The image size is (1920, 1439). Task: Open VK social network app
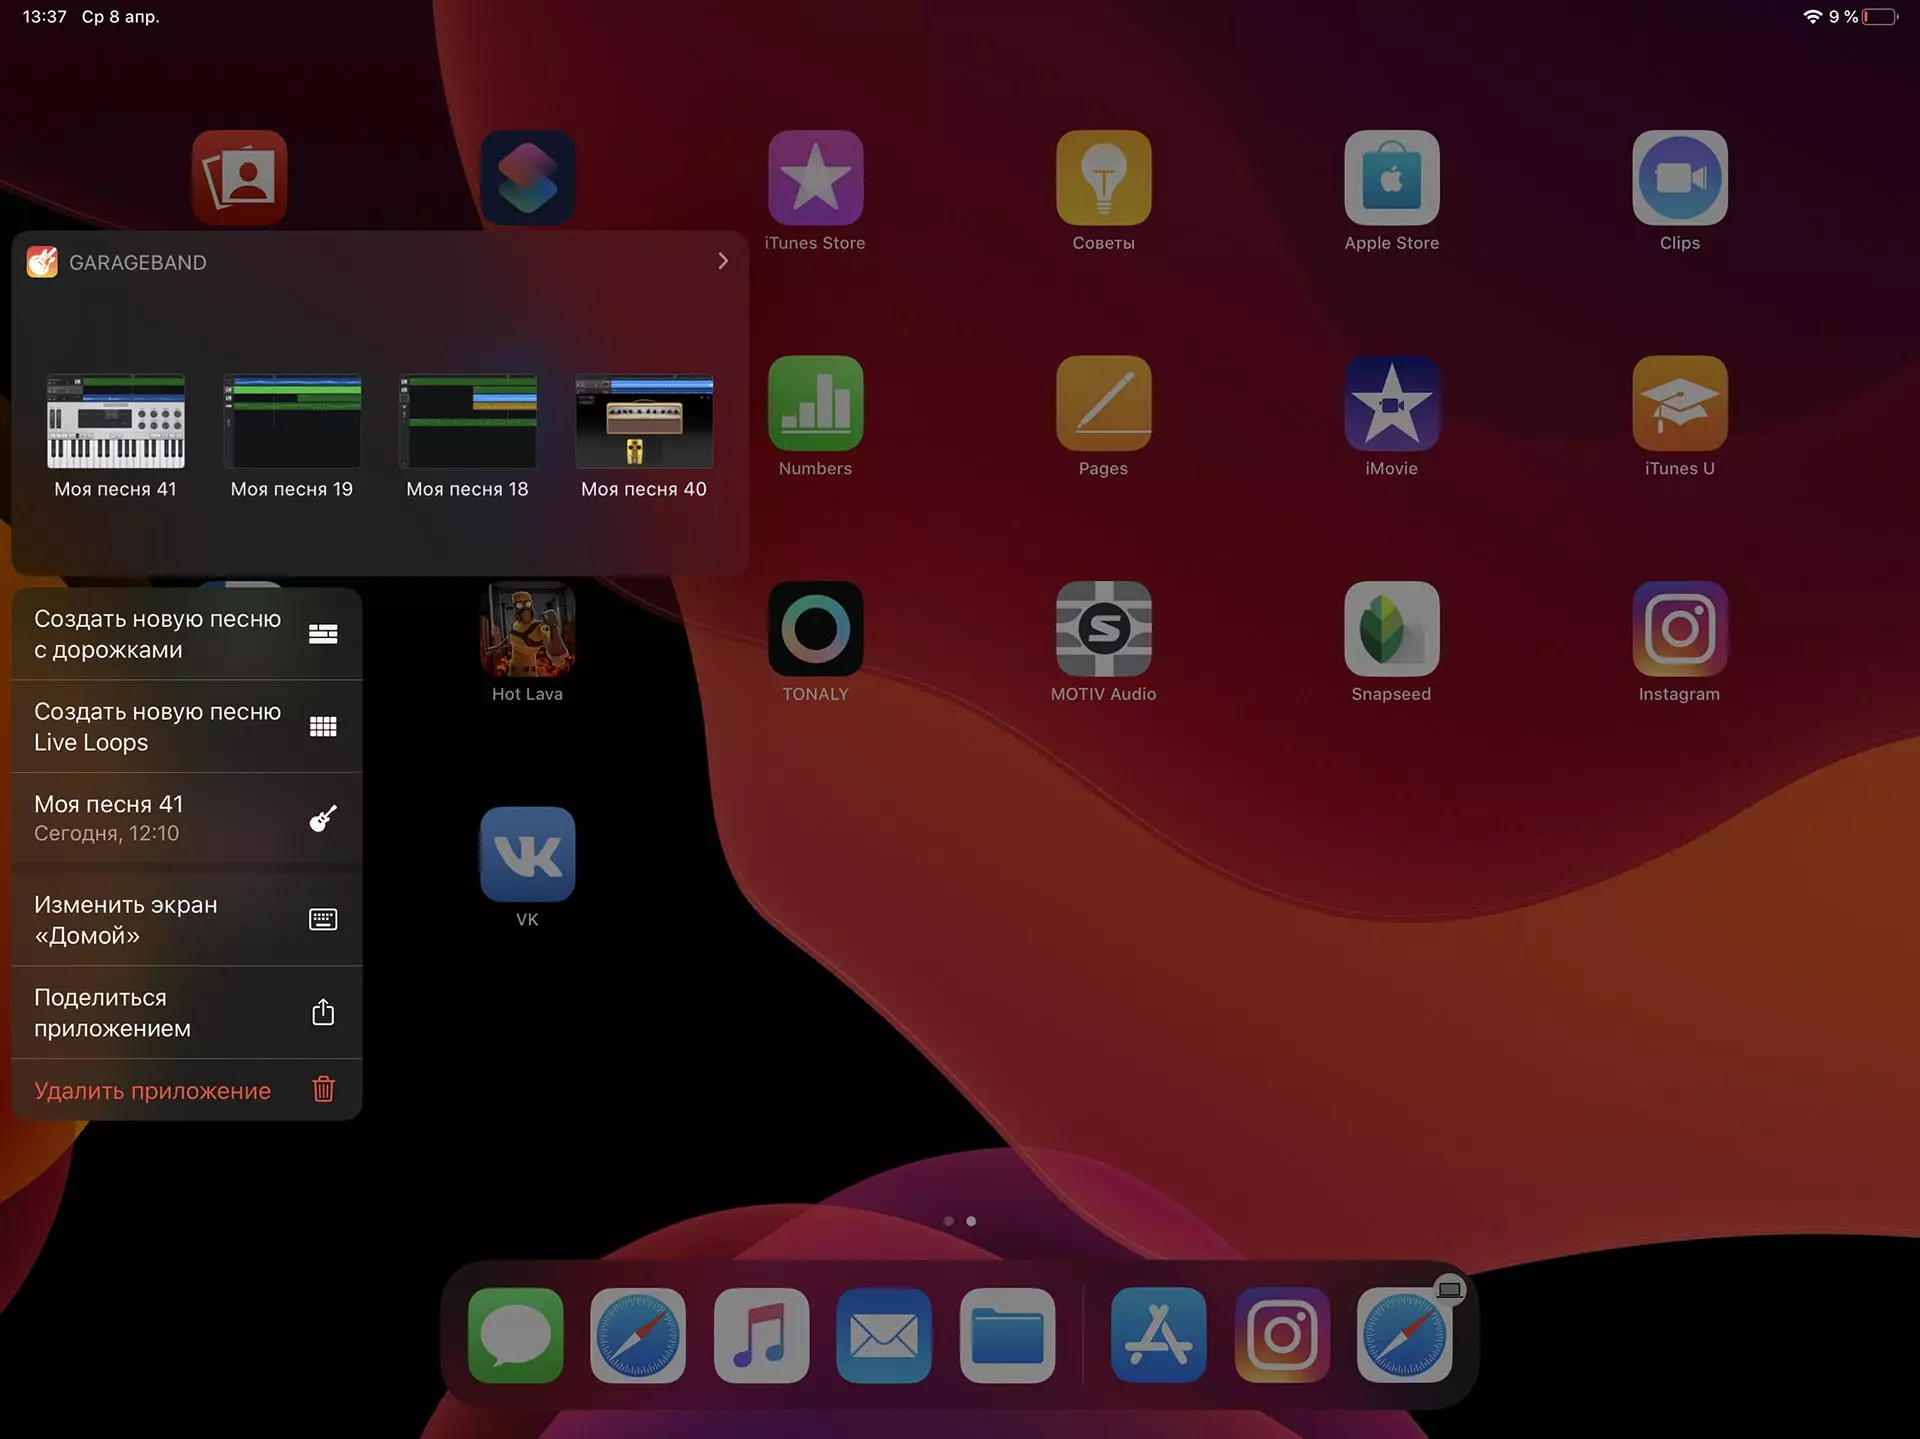[526, 854]
